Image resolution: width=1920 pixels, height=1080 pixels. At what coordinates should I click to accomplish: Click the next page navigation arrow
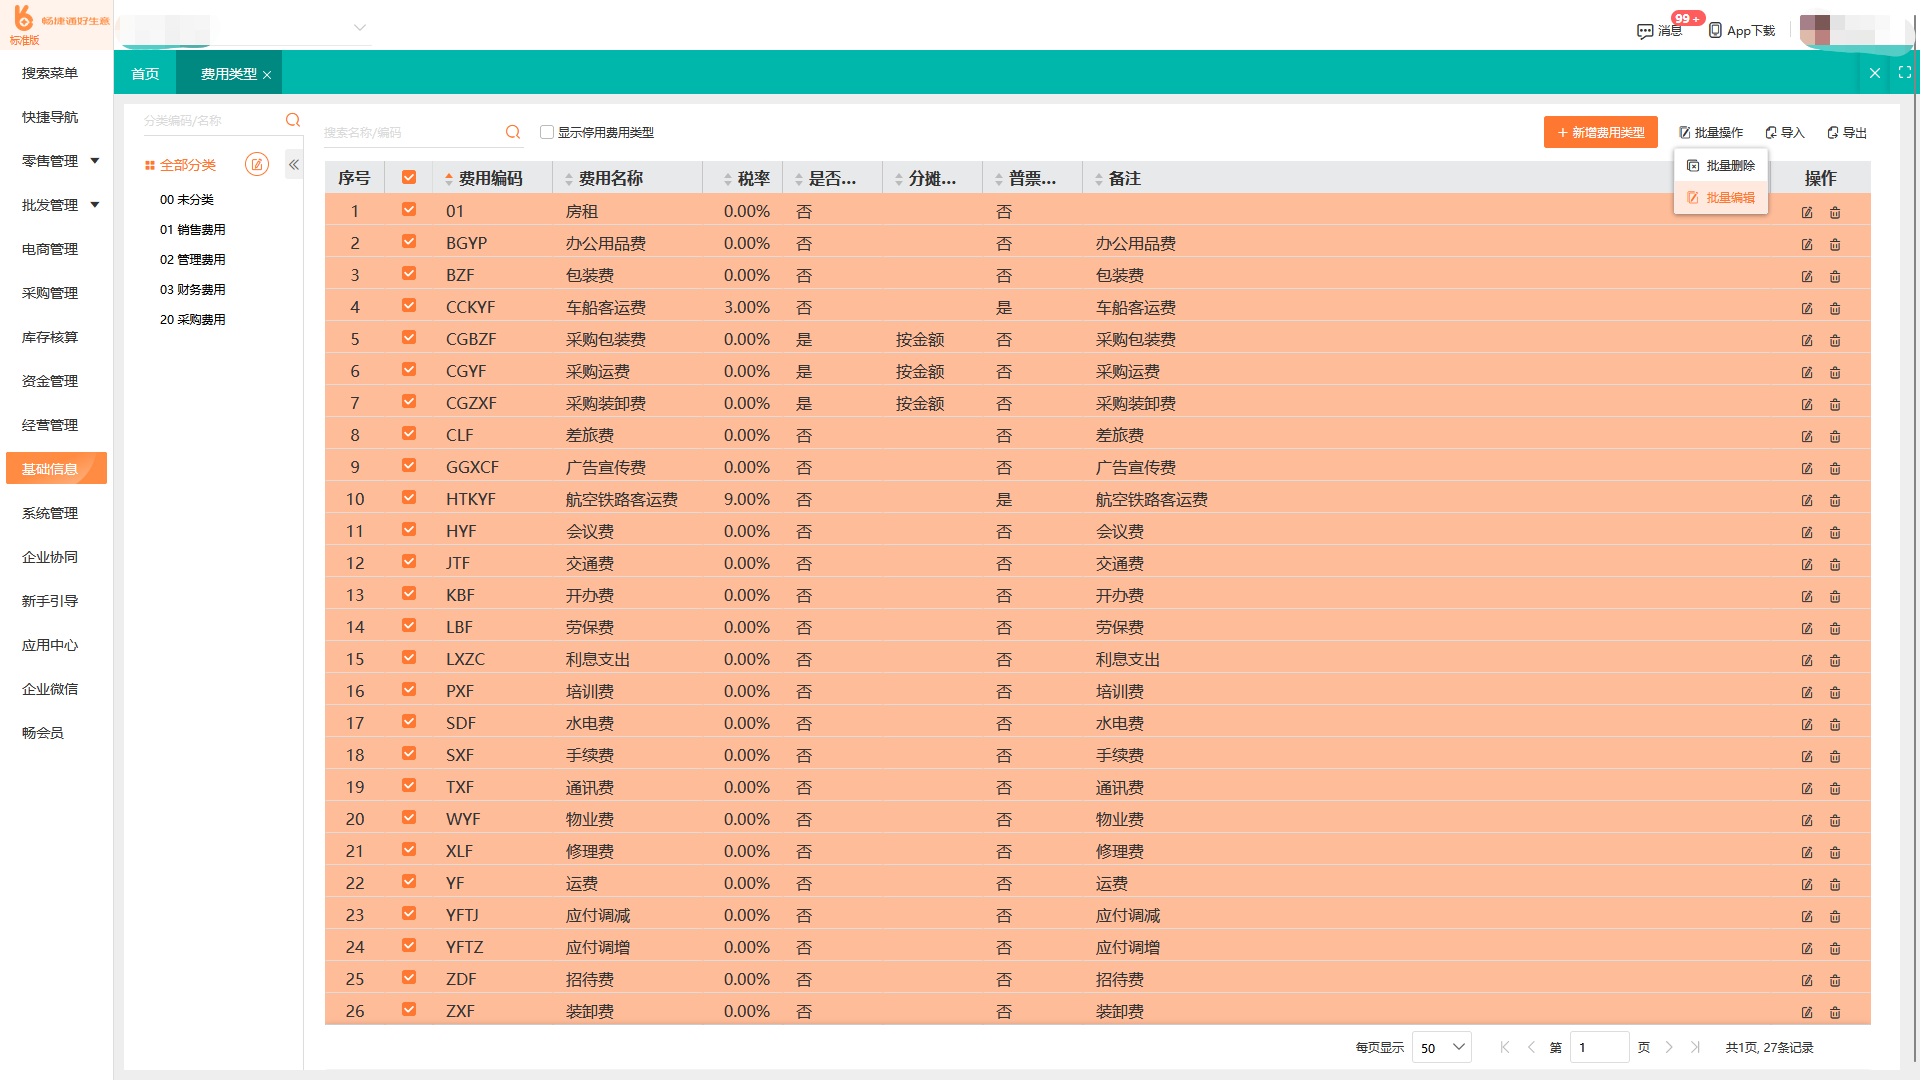(1664, 1048)
